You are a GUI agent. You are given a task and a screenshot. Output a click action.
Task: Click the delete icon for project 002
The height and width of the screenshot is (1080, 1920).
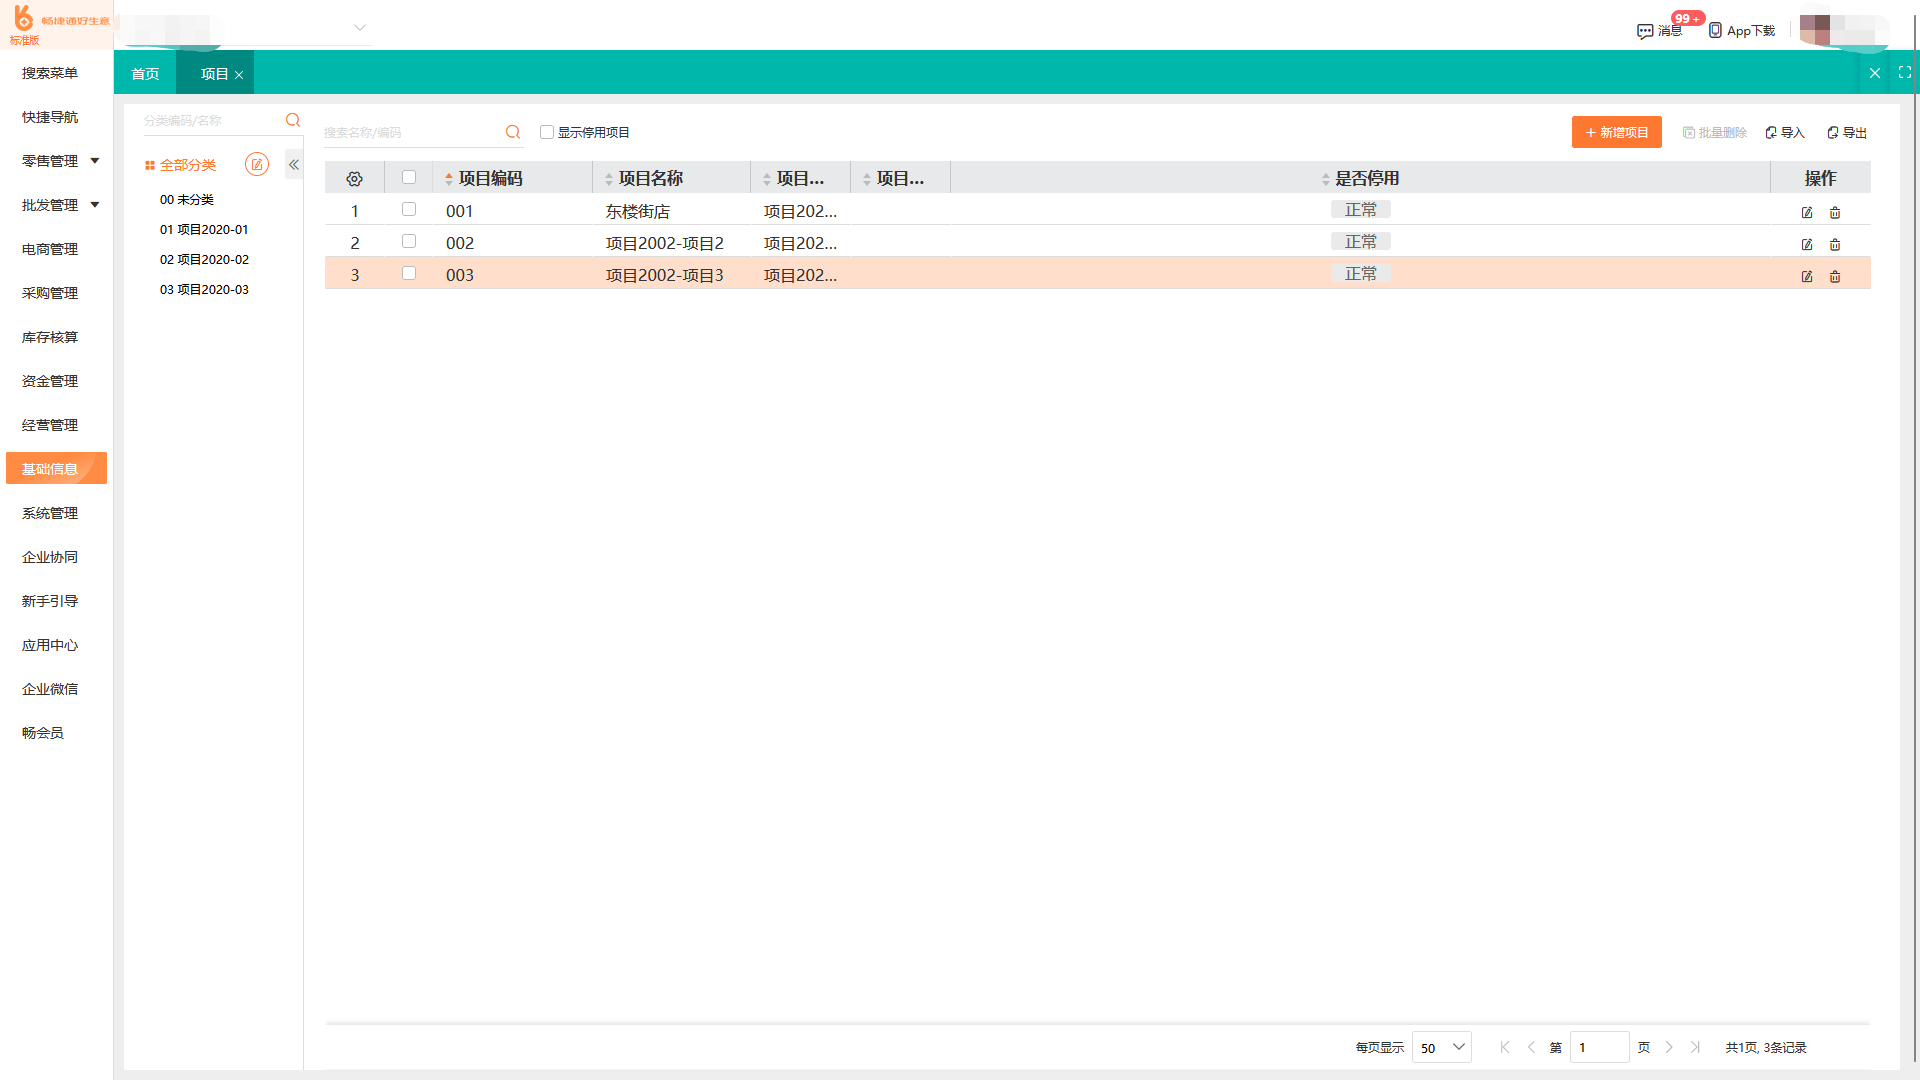[1834, 243]
